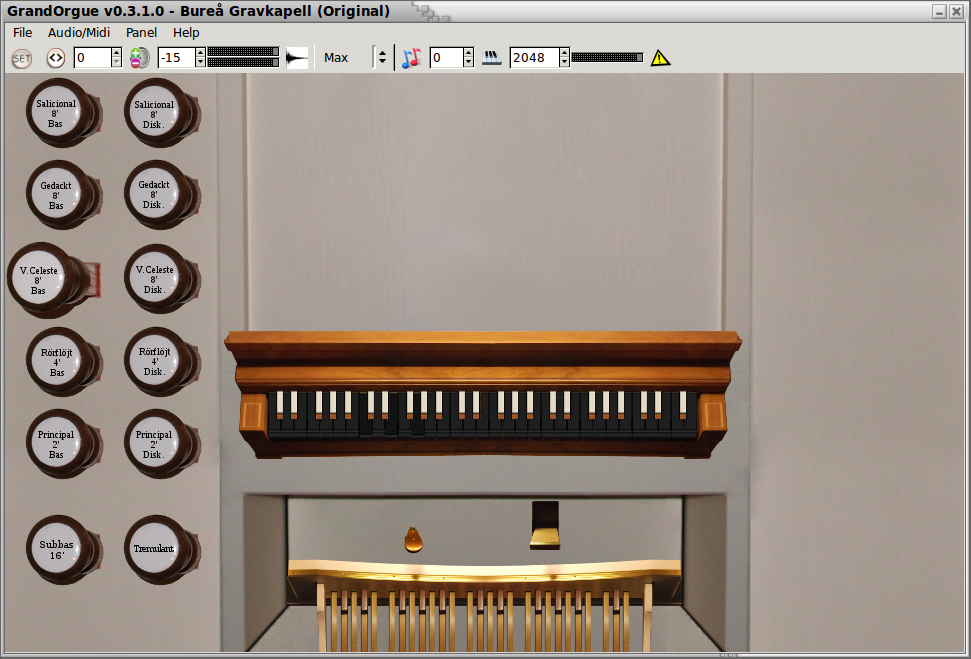Click the polyphony organ pipes icon

pyautogui.click(x=491, y=58)
